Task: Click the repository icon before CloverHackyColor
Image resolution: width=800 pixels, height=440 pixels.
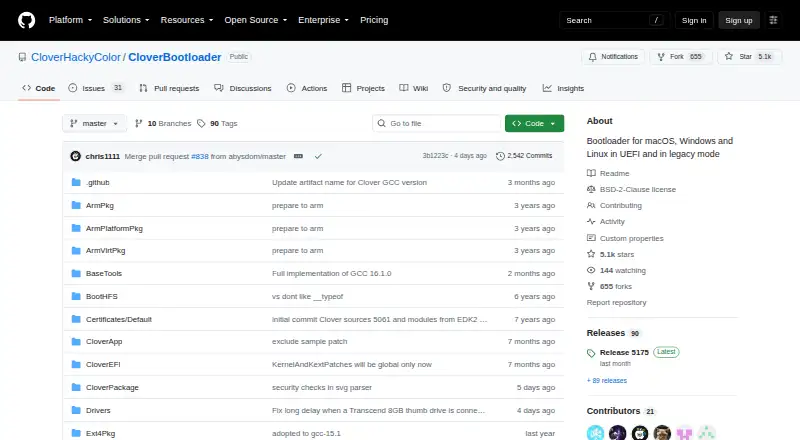Action: tap(22, 57)
